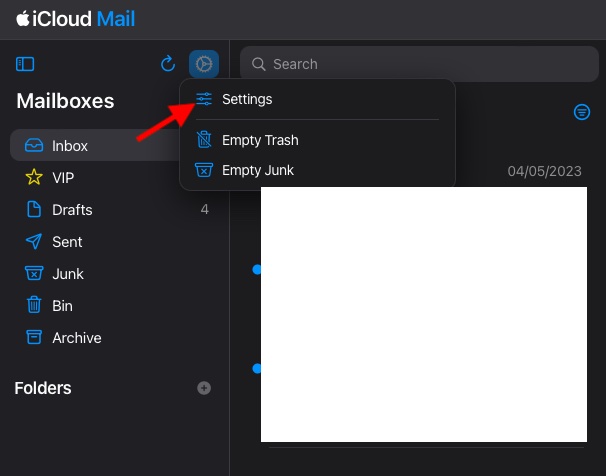The height and width of the screenshot is (476, 606).
Task: Click the Drafts count 4
Action: (x=205, y=209)
